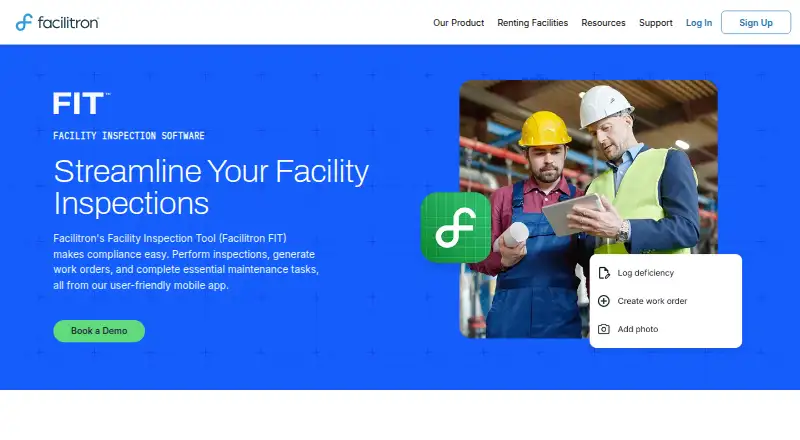Click the workers inspection photo
This screenshot has width=800, height=440.
pos(588,209)
